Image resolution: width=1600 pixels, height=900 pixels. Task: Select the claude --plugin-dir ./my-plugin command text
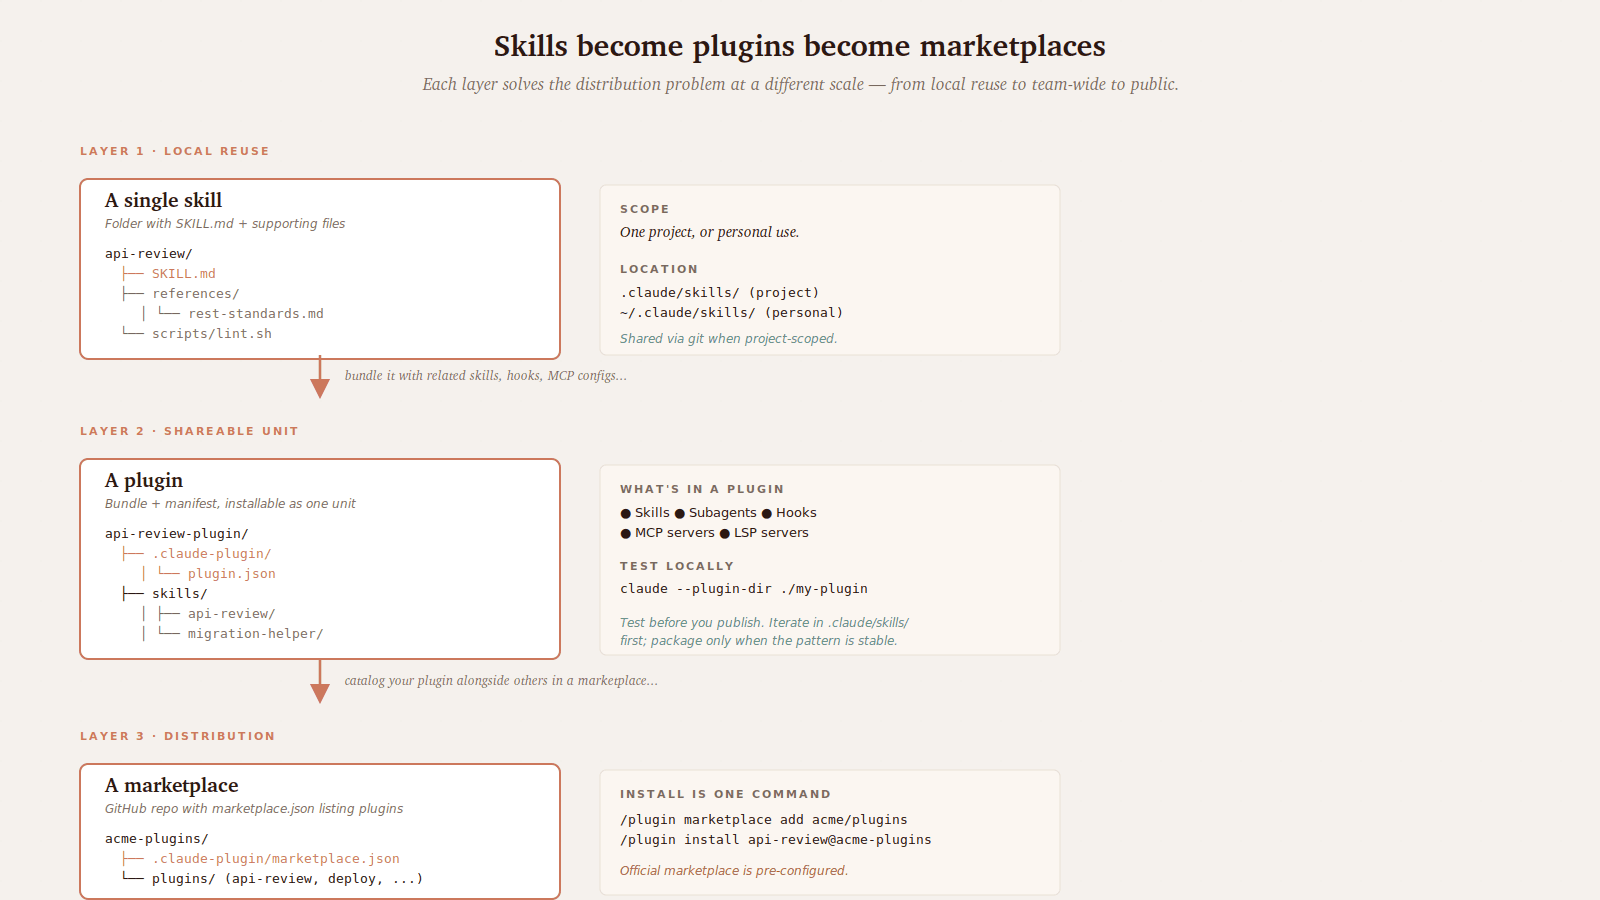[x=744, y=588]
